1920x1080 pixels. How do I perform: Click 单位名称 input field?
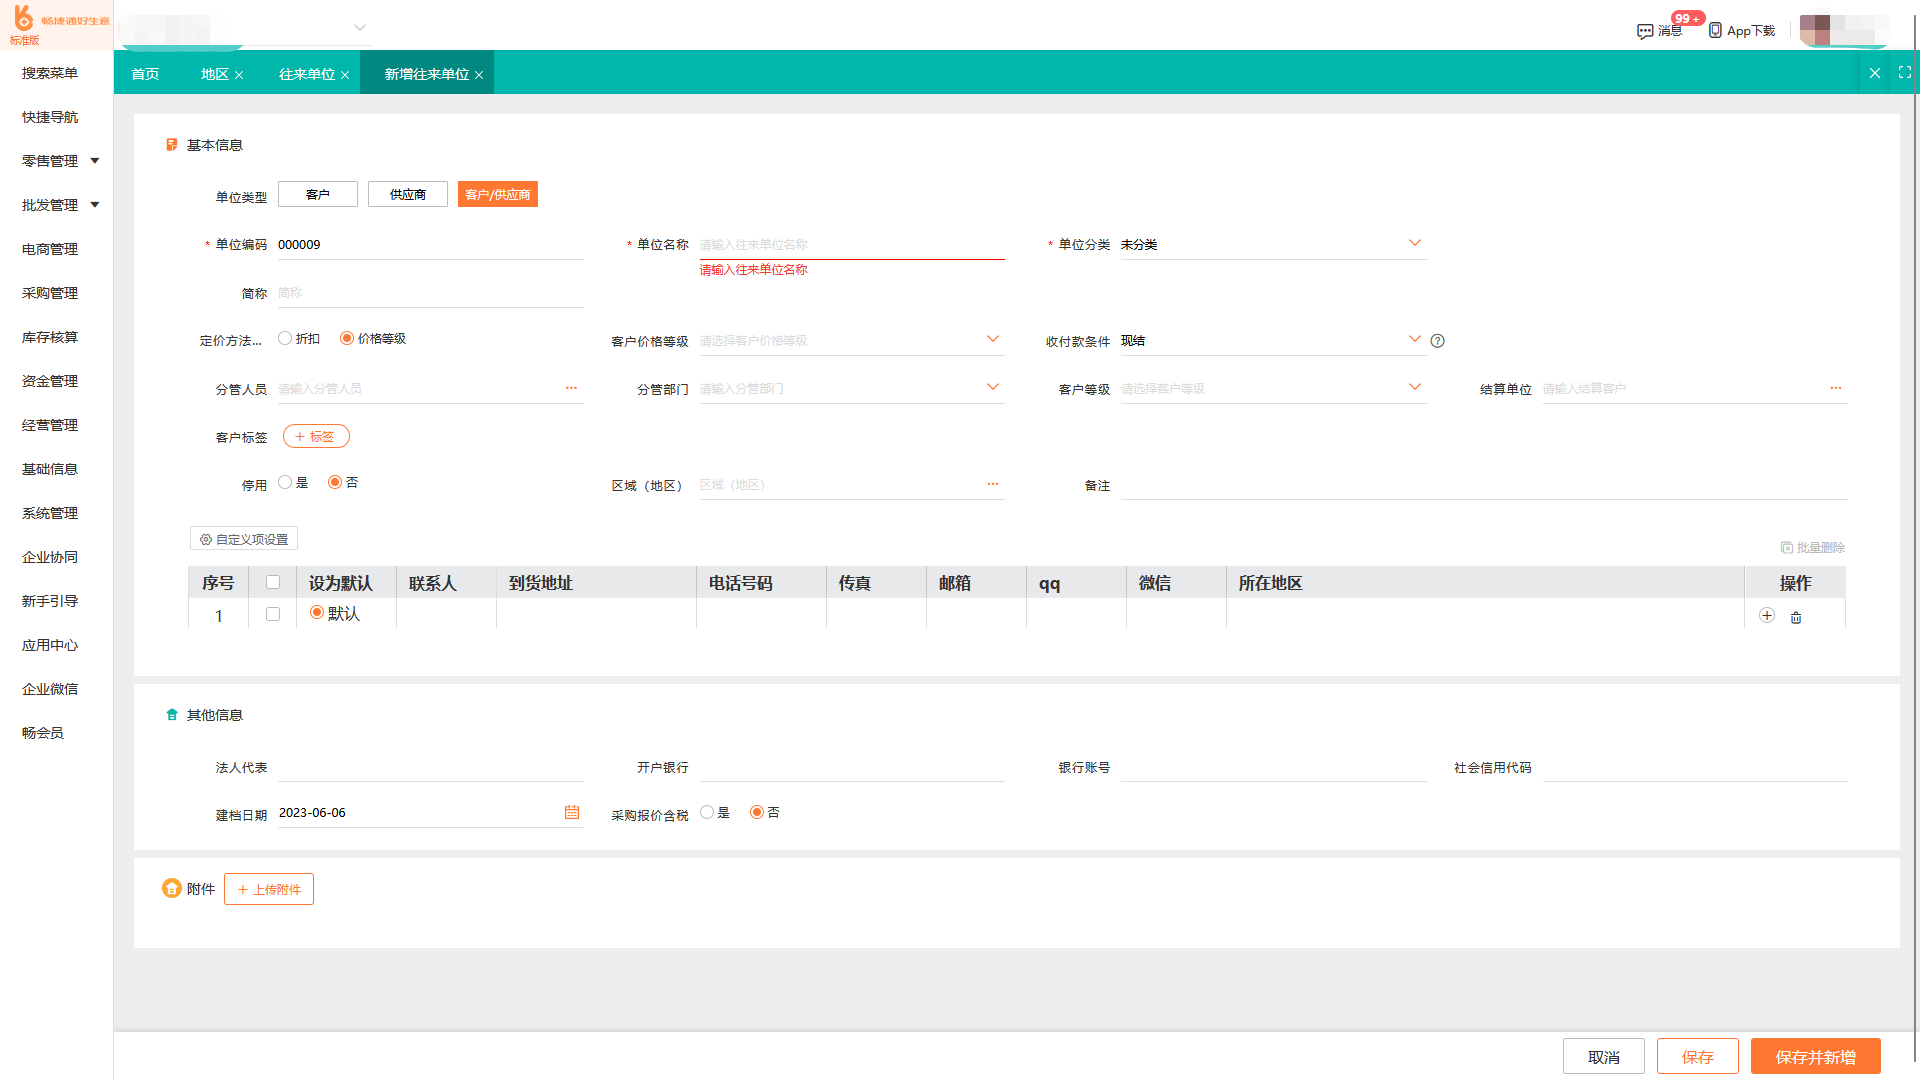tap(851, 244)
